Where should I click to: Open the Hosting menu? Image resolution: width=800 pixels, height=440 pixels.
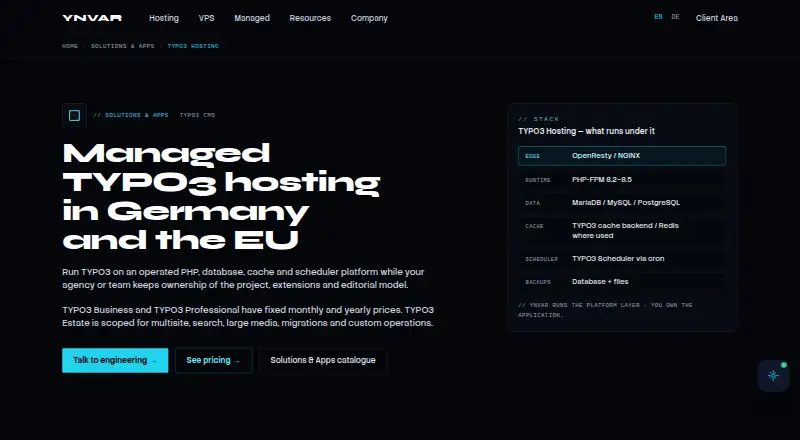click(x=164, y=18)
